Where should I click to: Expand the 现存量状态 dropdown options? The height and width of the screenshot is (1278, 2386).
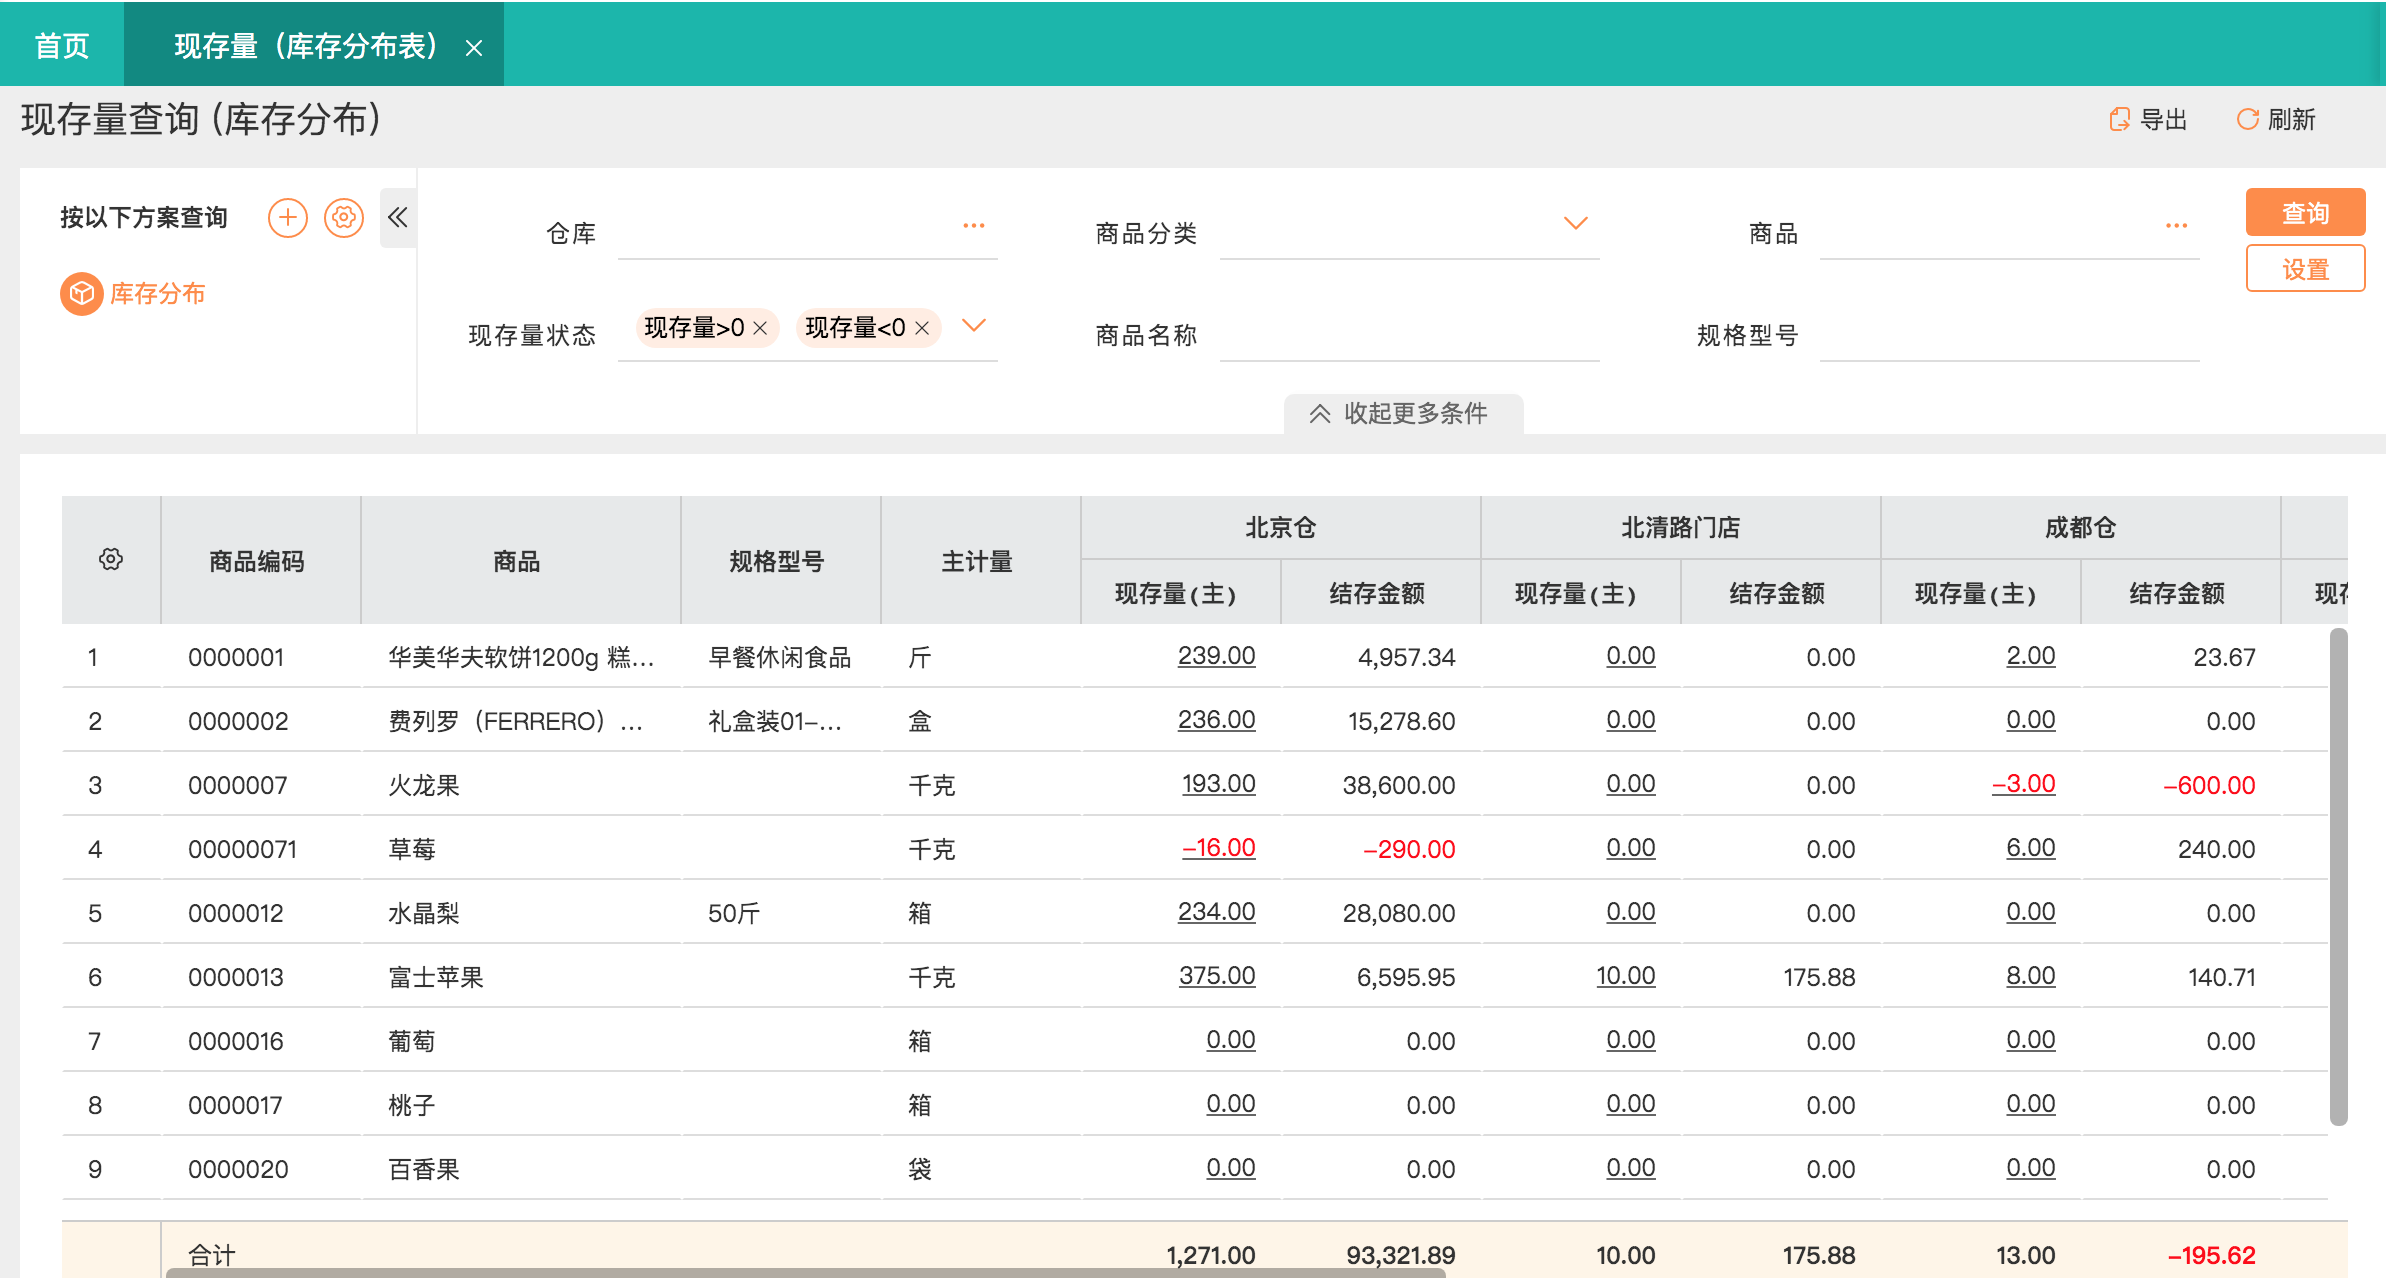978,327
